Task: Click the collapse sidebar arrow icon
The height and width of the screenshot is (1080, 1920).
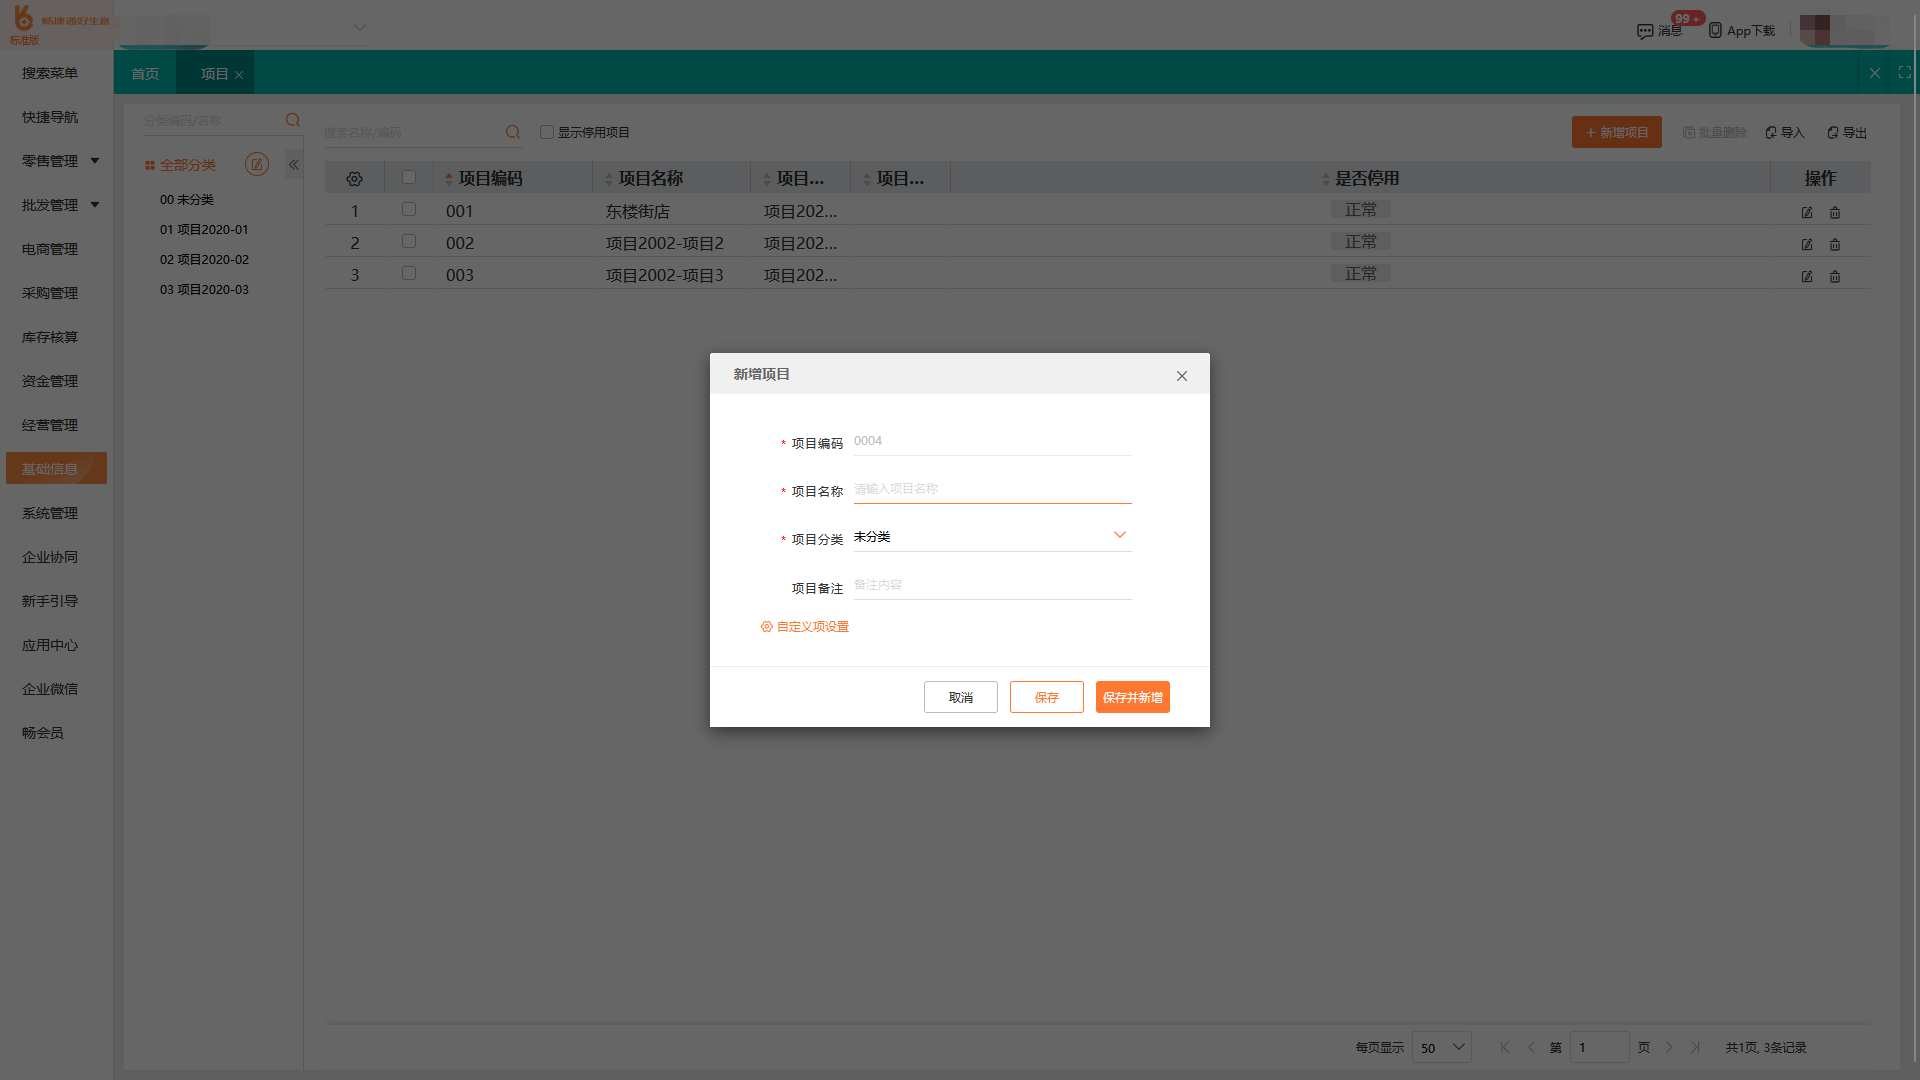Action: click(294, 165)
